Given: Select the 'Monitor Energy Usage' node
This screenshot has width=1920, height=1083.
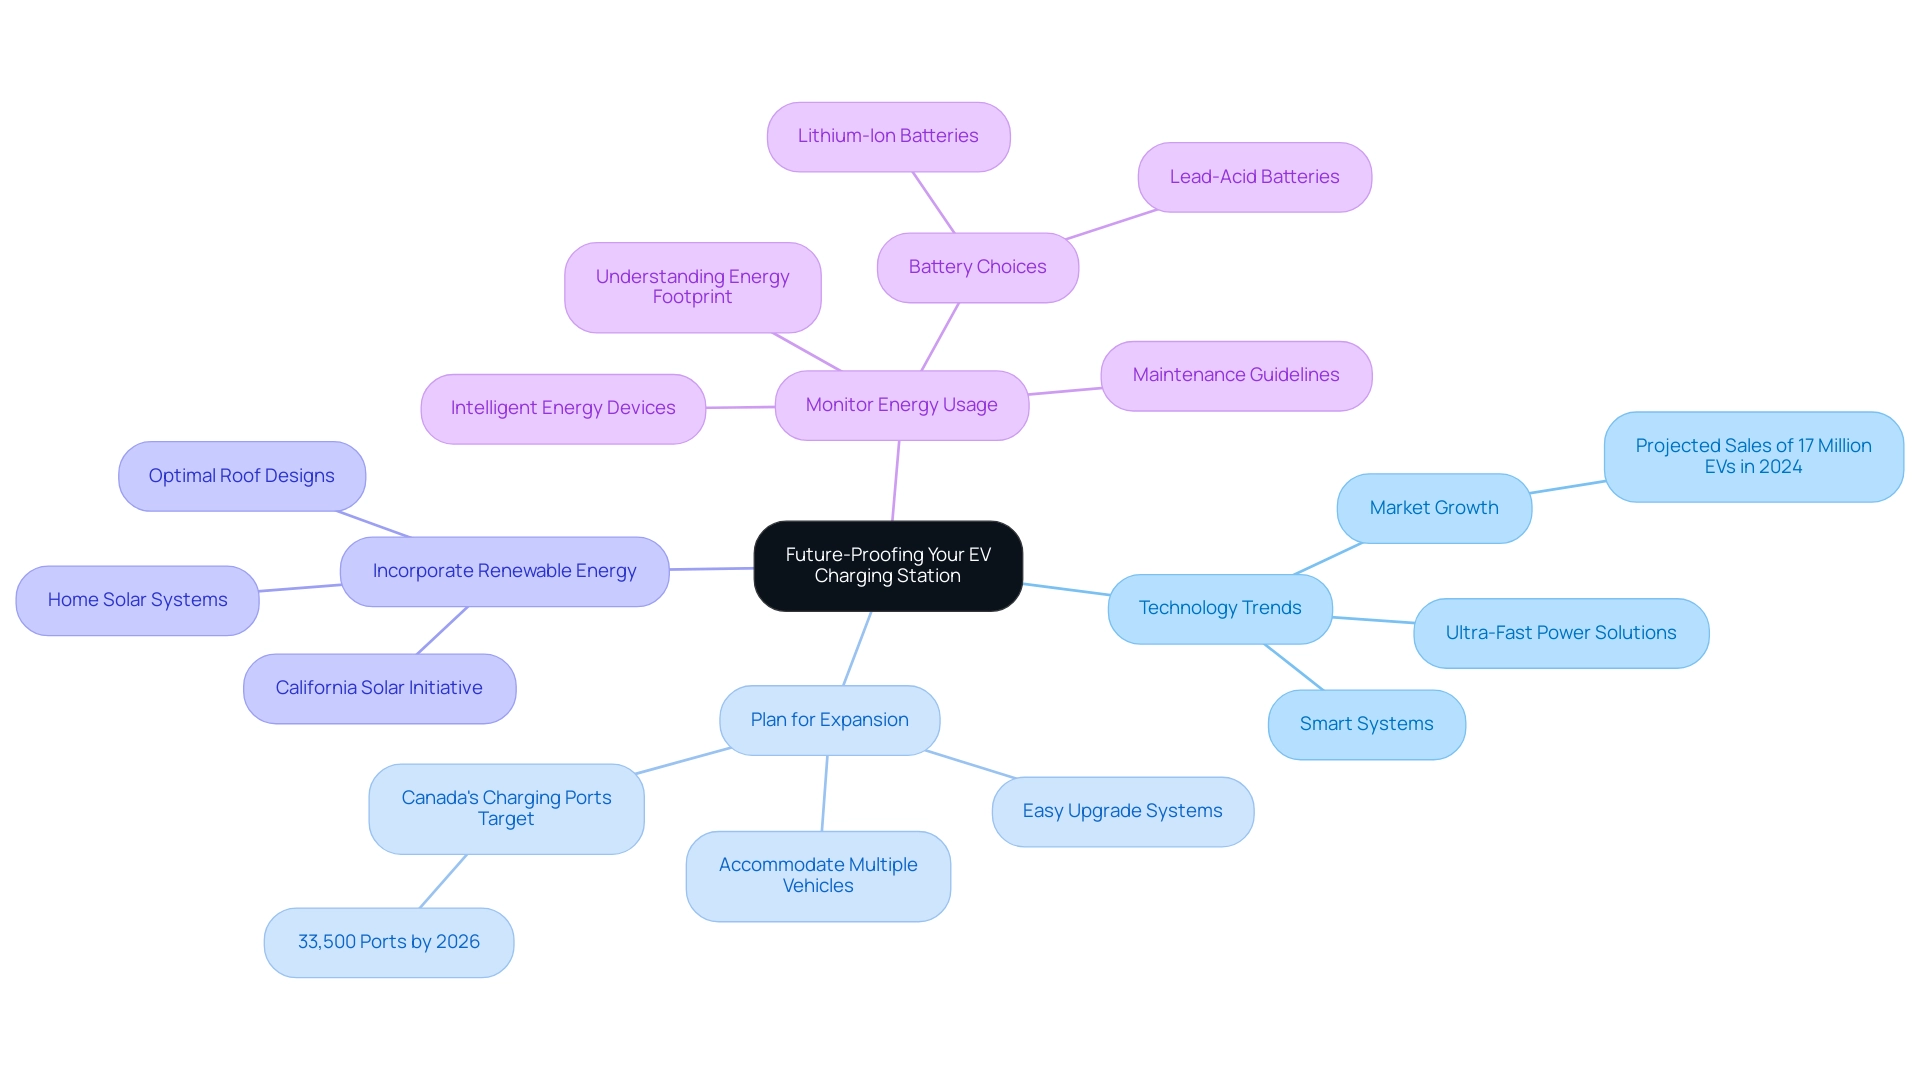Looking at the screenshot, I should (x=901, y=404).
